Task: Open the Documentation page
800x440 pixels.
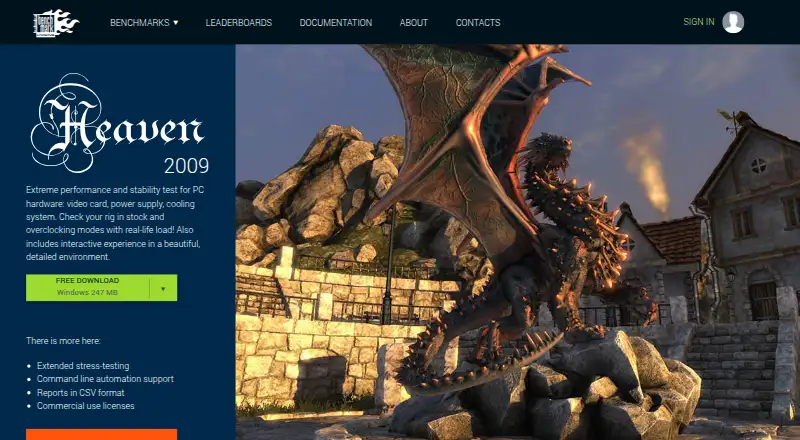Action: coord(336,22)
